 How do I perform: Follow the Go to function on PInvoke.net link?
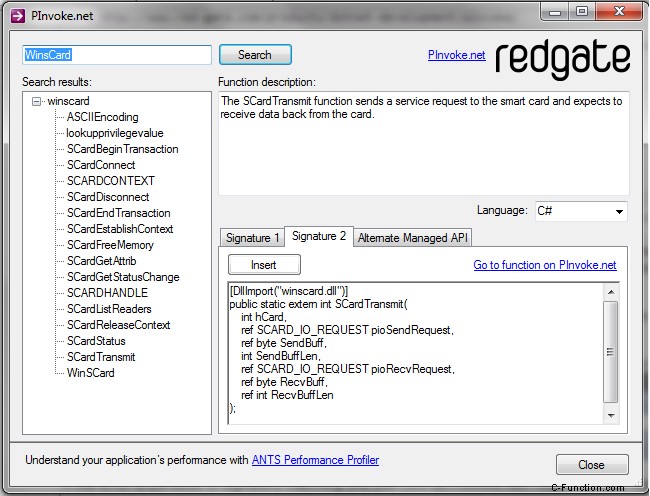click(545, 265)
